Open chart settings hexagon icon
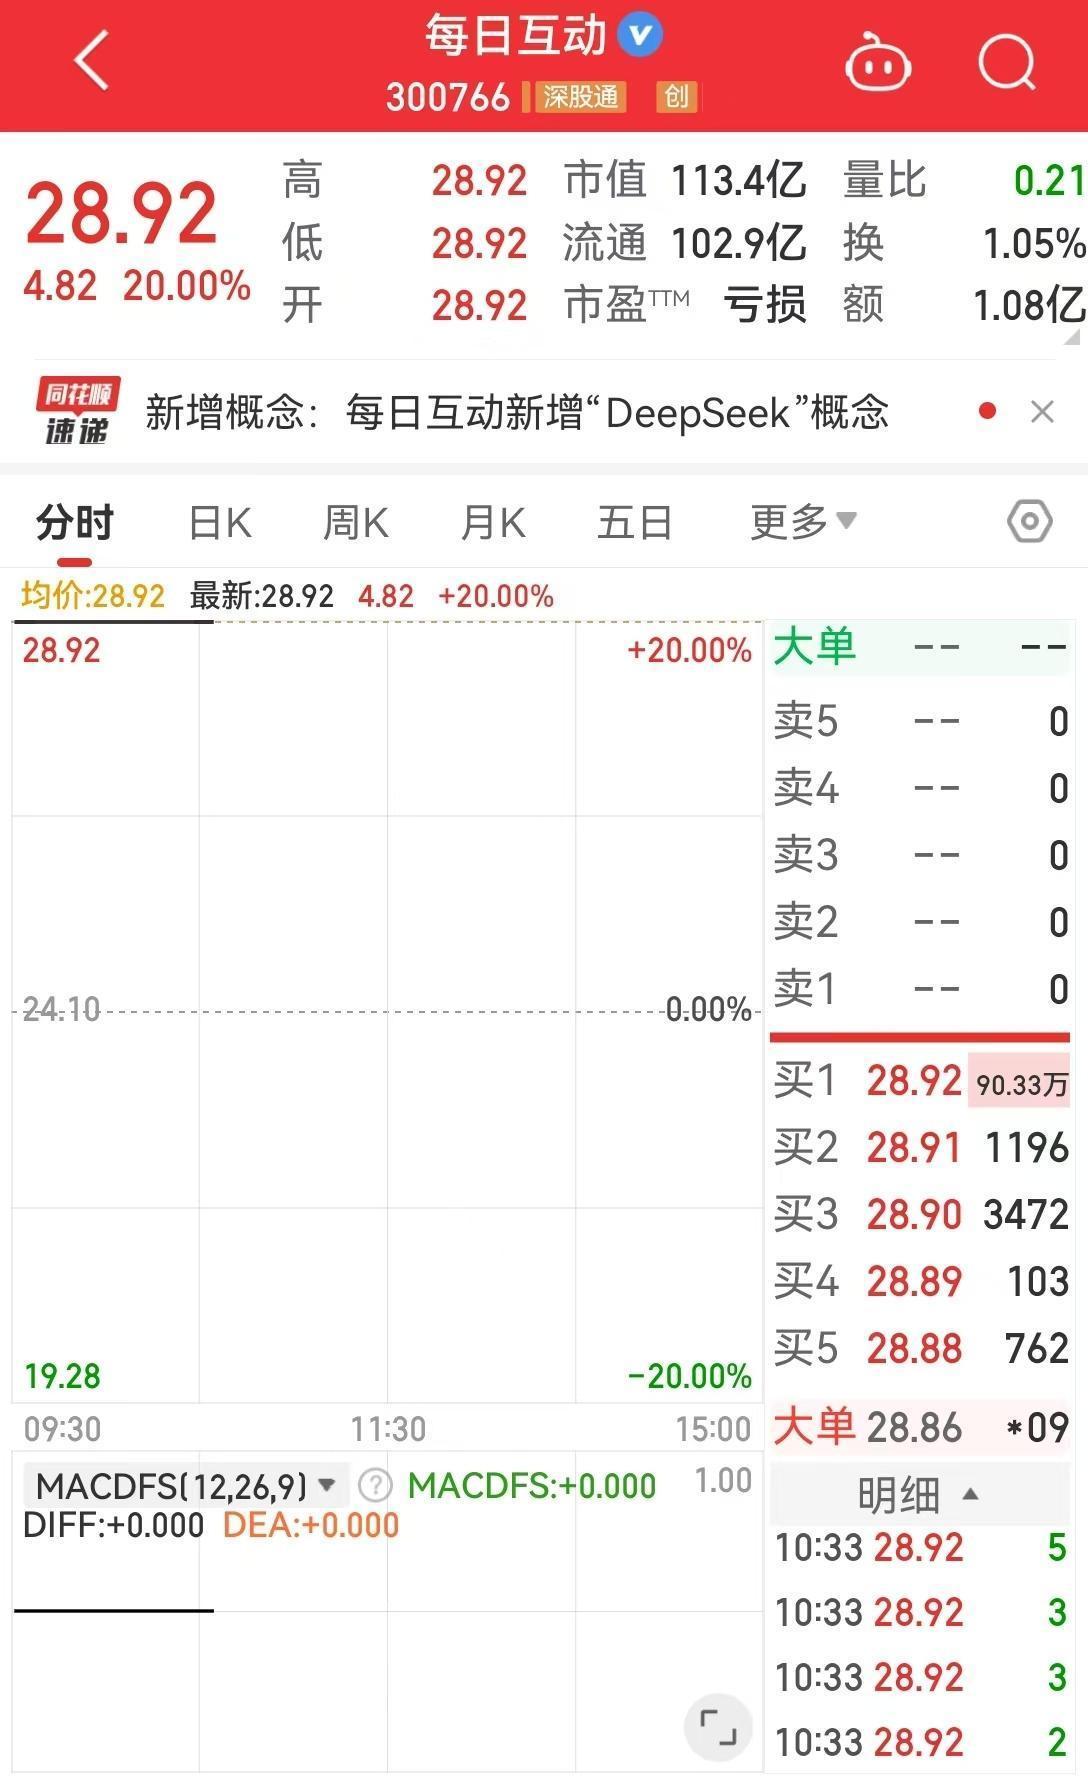Screen dimensions: 1088x1782 pos(1029,521)
